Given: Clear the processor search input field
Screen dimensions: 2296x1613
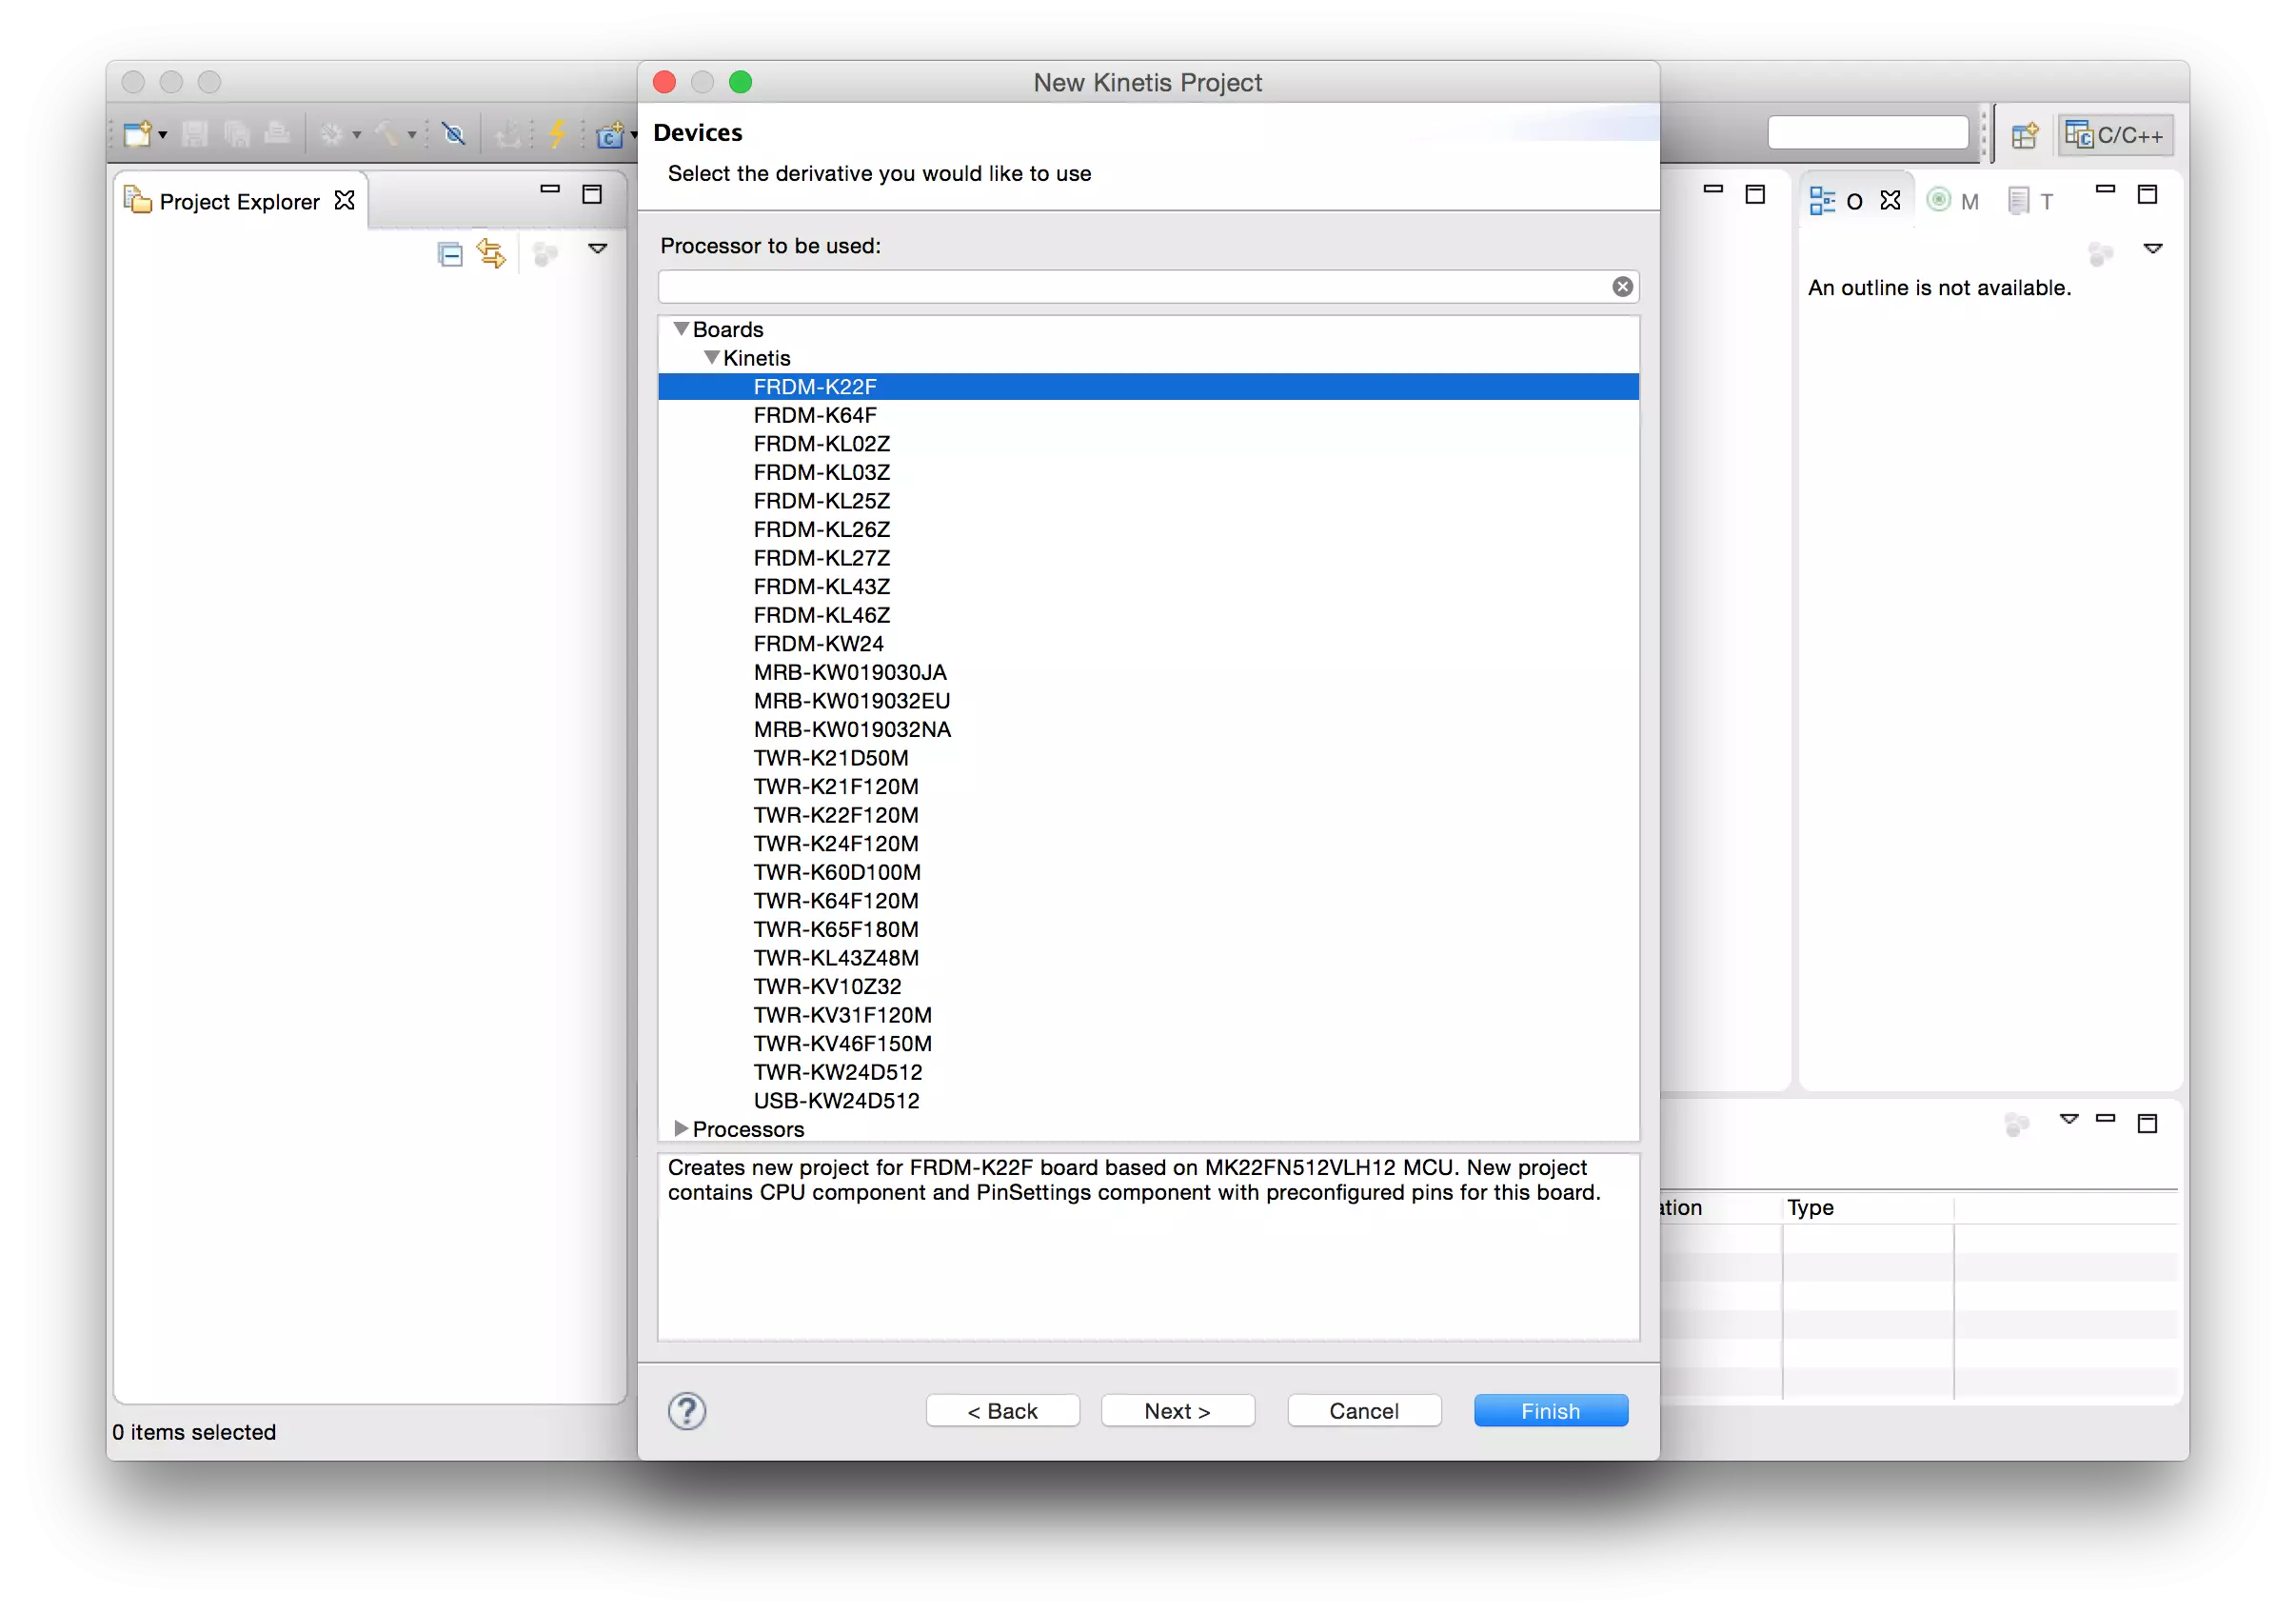Looking at the screenshot, I should click(1621, 285).
